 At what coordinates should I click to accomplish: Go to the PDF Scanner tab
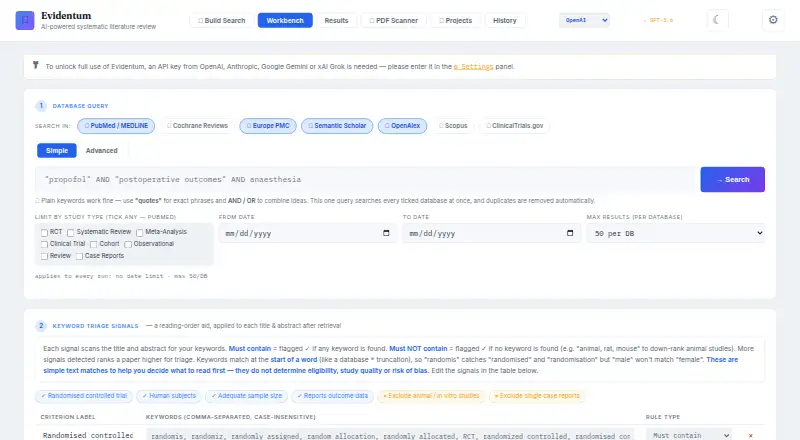(393, 20)
